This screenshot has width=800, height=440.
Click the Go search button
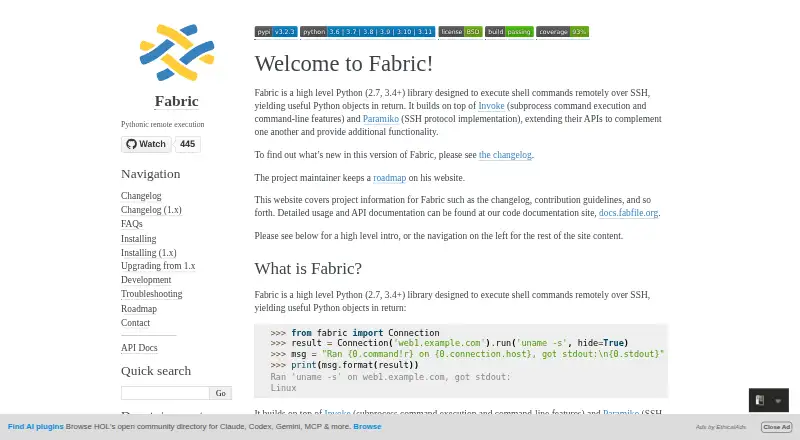pyautogui.click(x=220, y=393)
